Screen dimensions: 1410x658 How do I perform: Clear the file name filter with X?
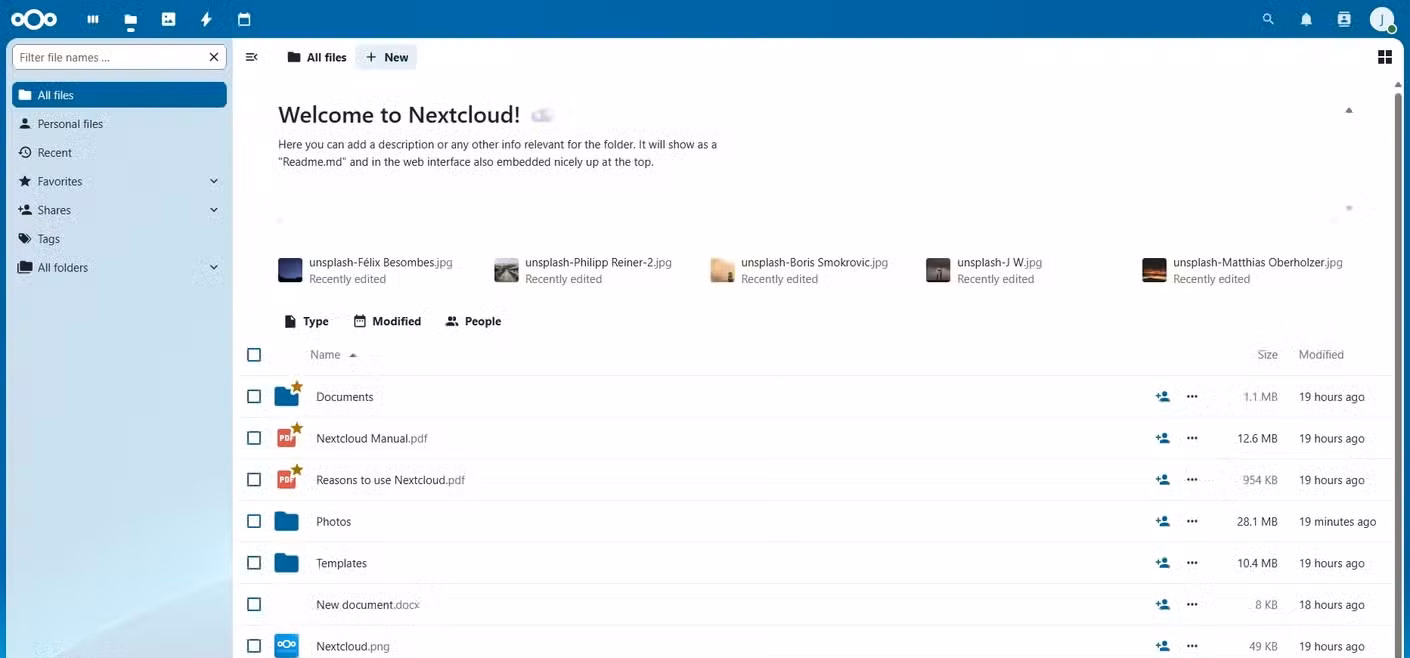point(213,57)
